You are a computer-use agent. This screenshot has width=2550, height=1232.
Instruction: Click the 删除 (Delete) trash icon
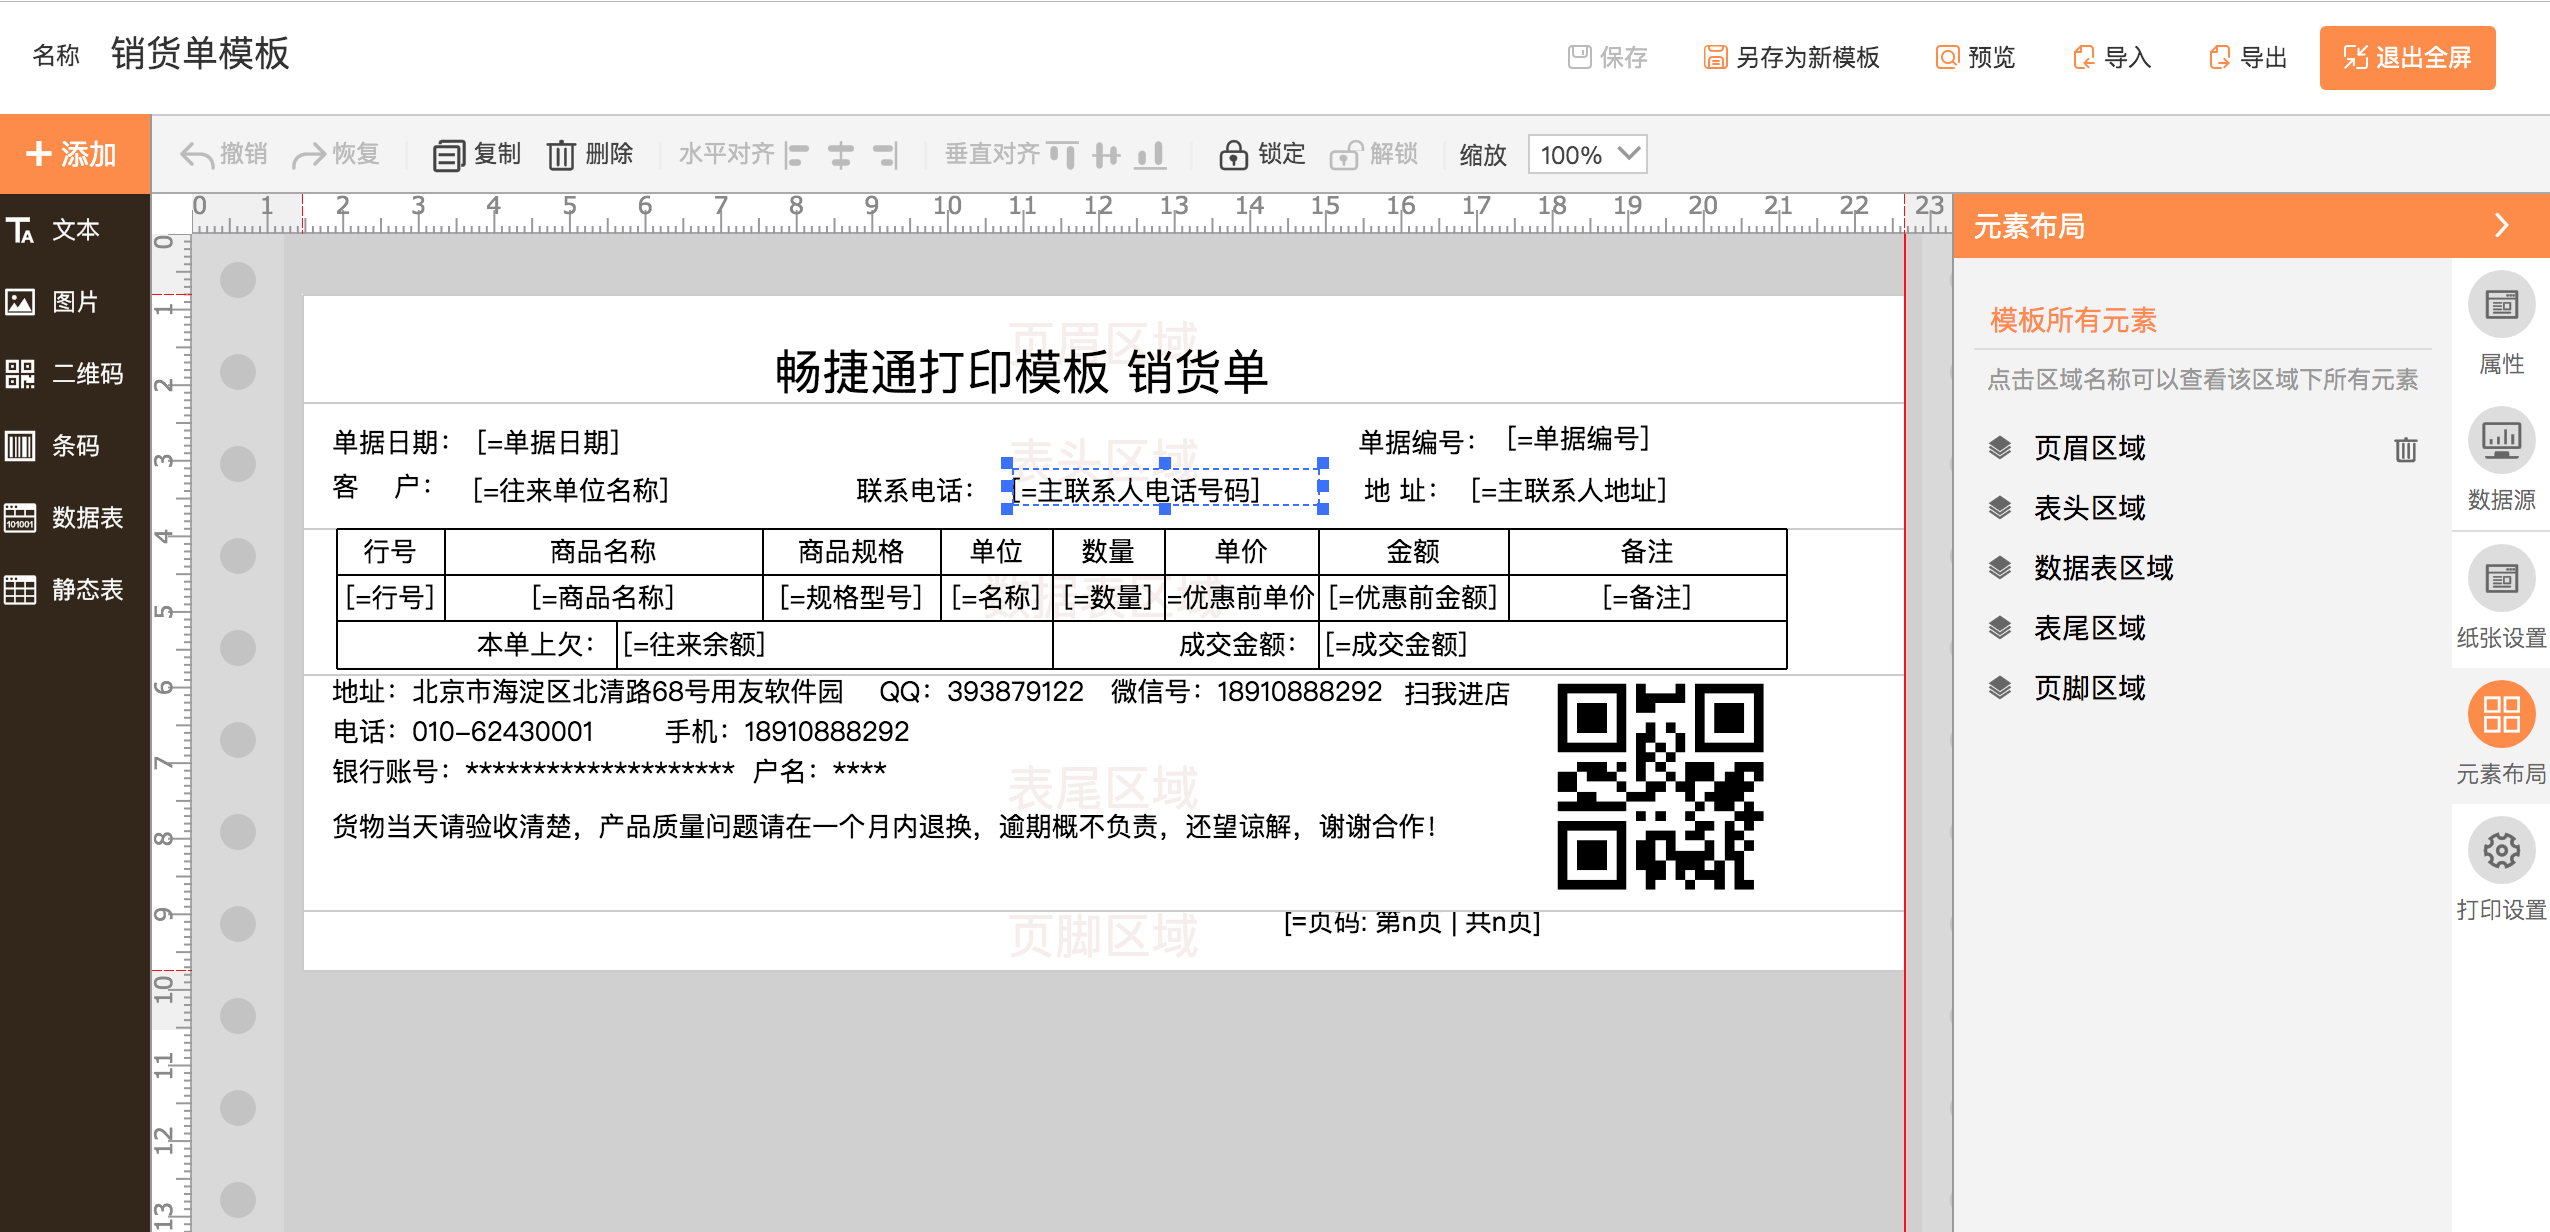(x=563, y=153)
